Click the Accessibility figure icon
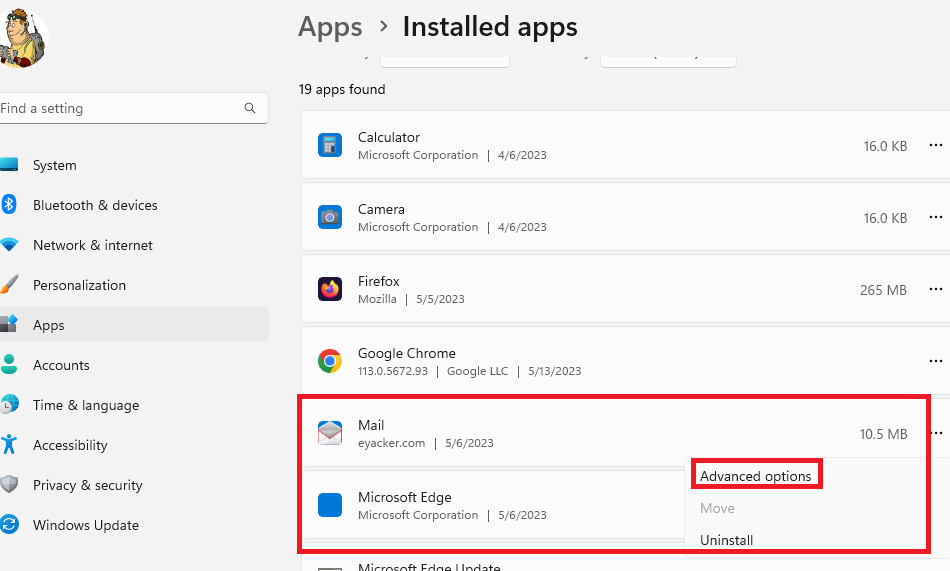Viewport: 950px width, 571px height. coord(9,444)
